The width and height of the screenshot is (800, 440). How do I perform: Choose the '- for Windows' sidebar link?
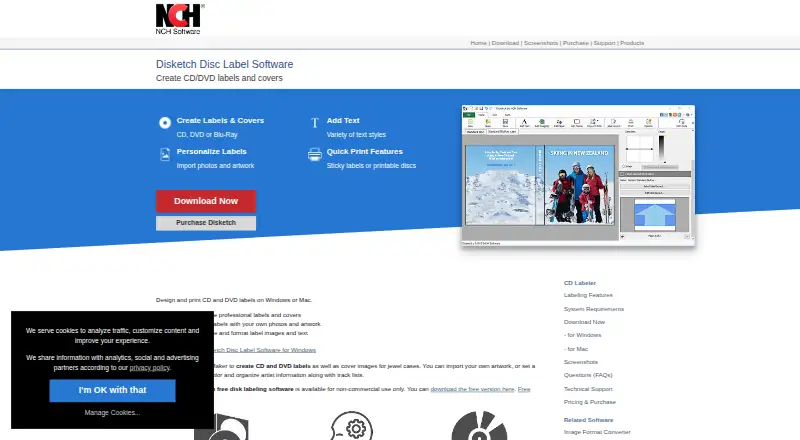coord(583,335)
